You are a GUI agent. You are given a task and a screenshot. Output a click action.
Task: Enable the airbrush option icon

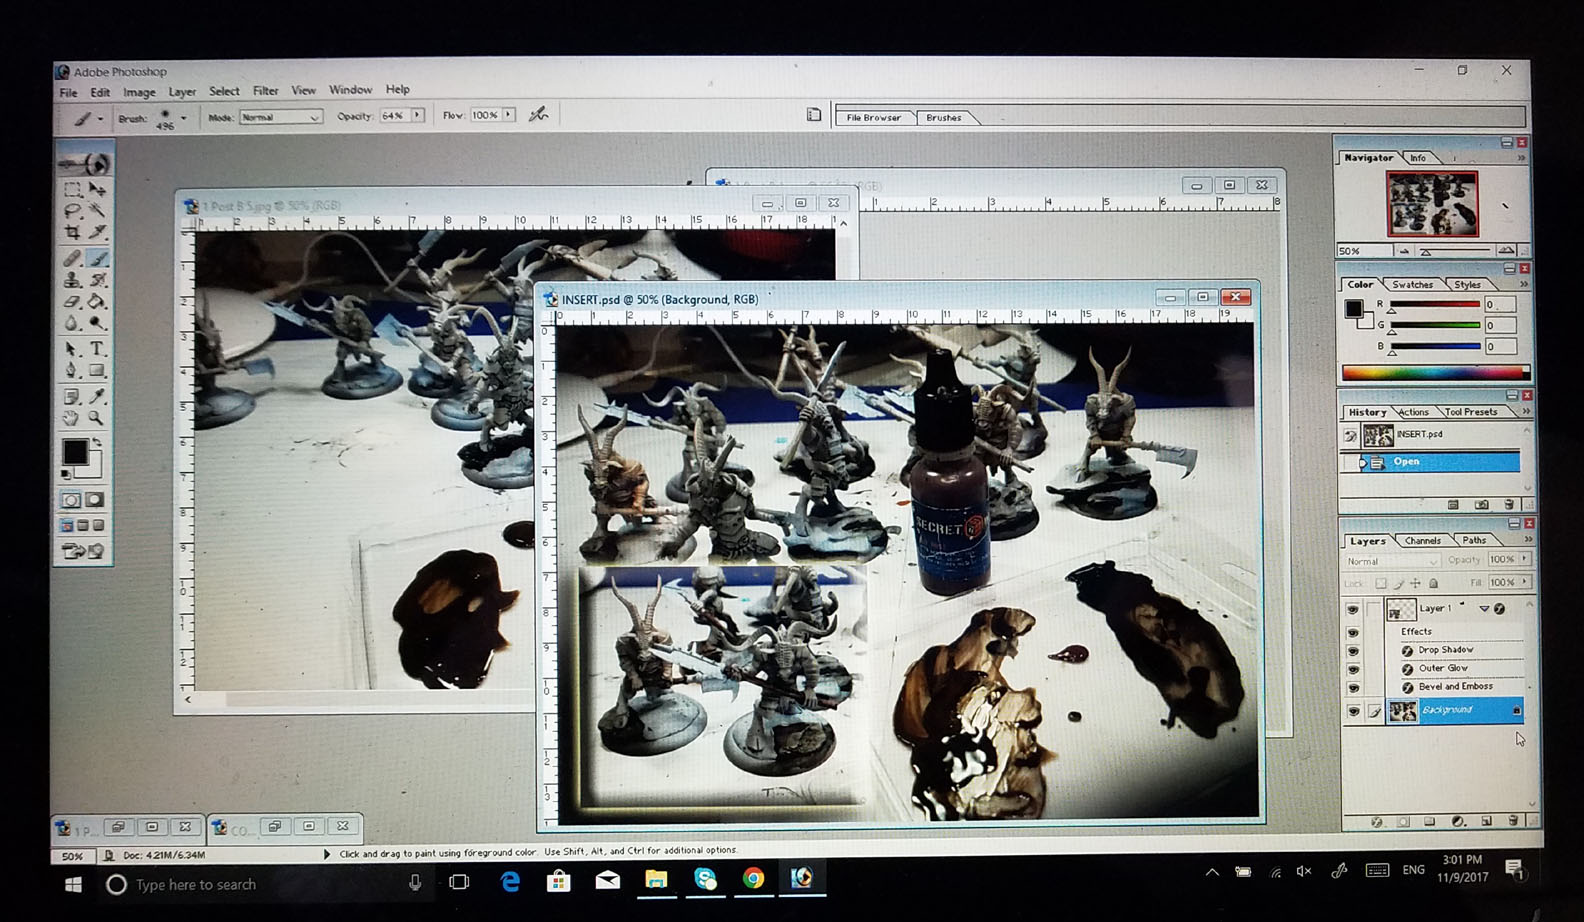539,115
